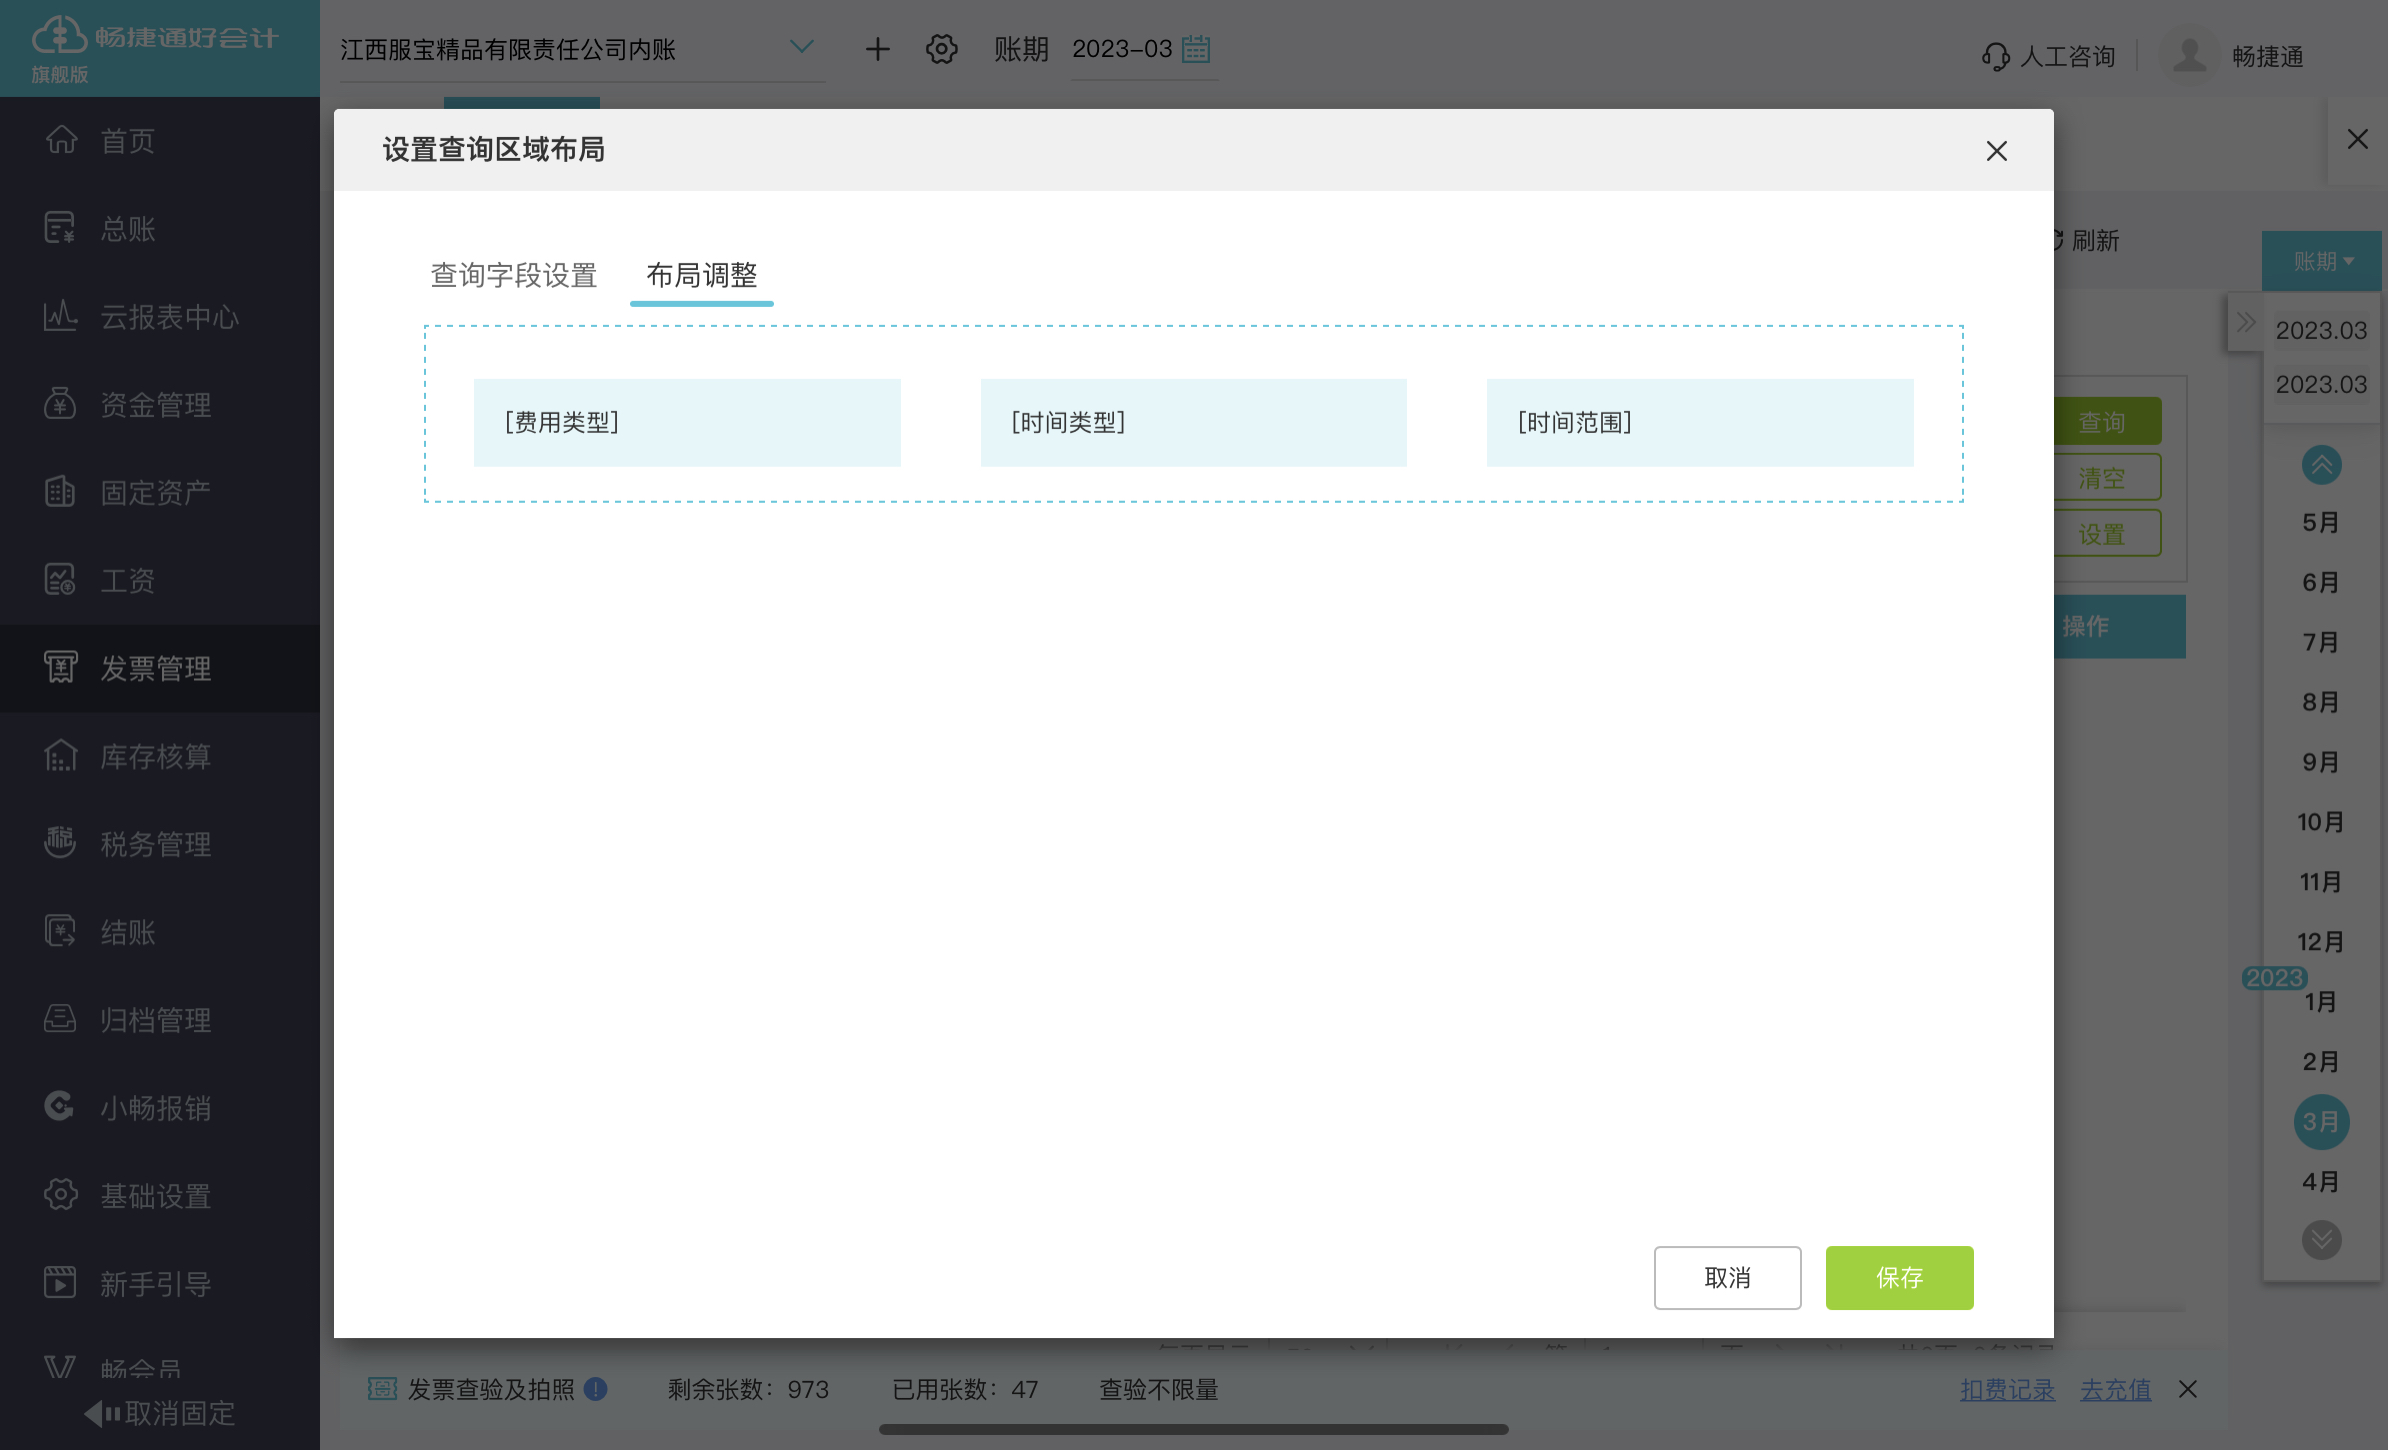Click 取消 to dismiss dialog
Image resolution: width=2388 pixels, height=1450 pixels.
click(x=1728, y=1278)
